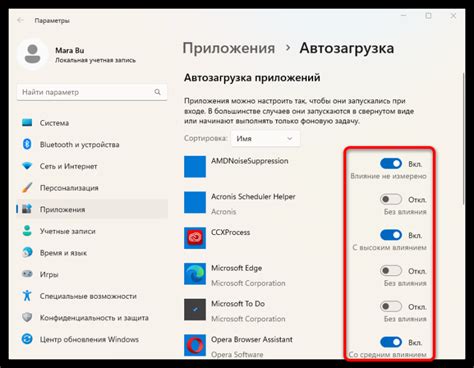Image resolution: width=474 pixels, height=368 pixels.
Task: Enable Microsoft Edge startup toggle
Action: 391,271
